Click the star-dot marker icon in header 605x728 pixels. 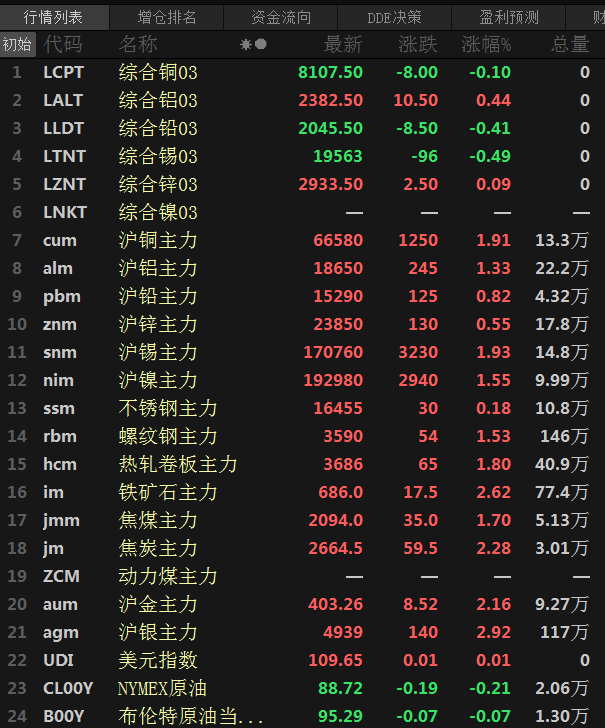point(253,44)
